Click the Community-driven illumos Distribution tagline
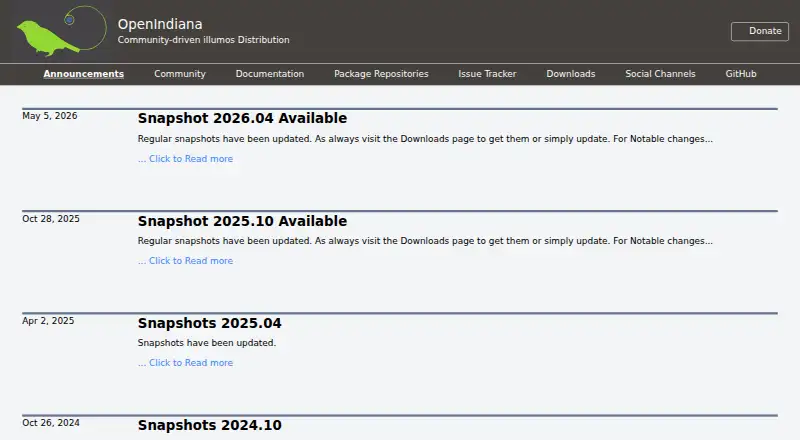800x440 pixels. [204, 40]
